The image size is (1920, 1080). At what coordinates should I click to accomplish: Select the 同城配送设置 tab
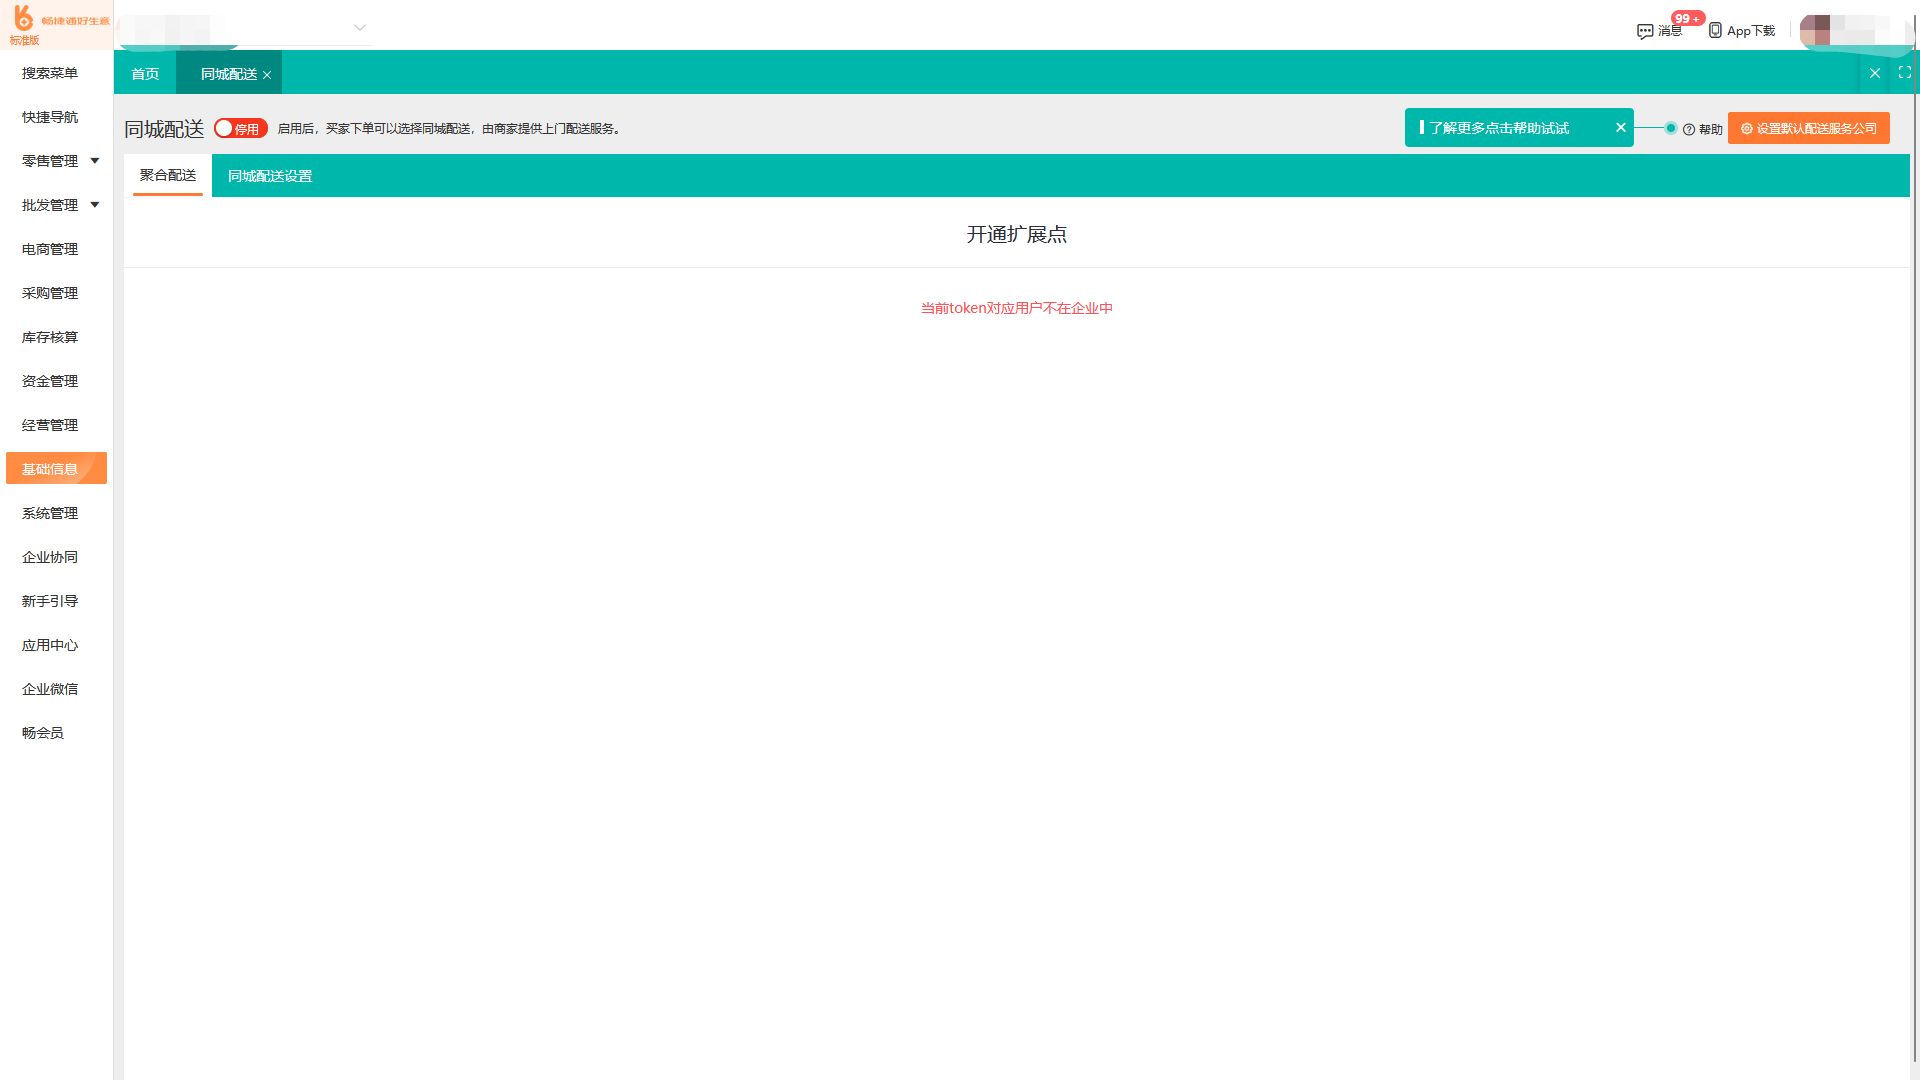[x=269, y=175]
